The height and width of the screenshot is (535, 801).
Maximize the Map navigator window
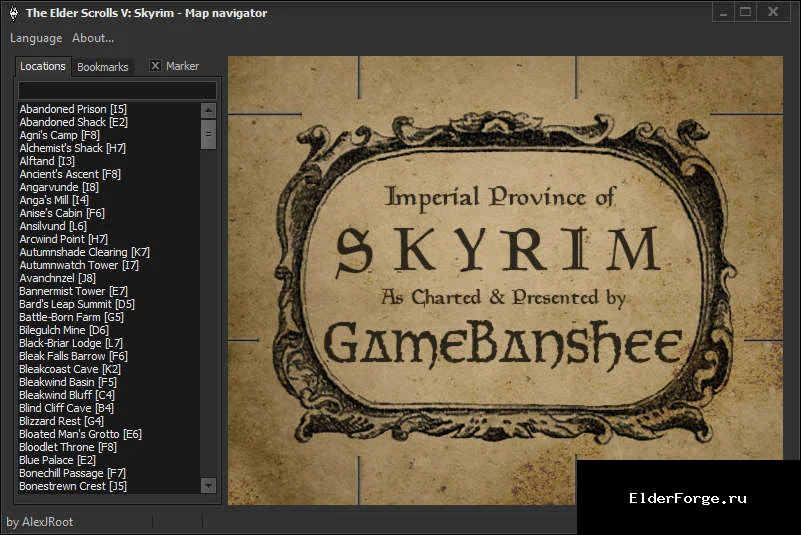(745, 12)
